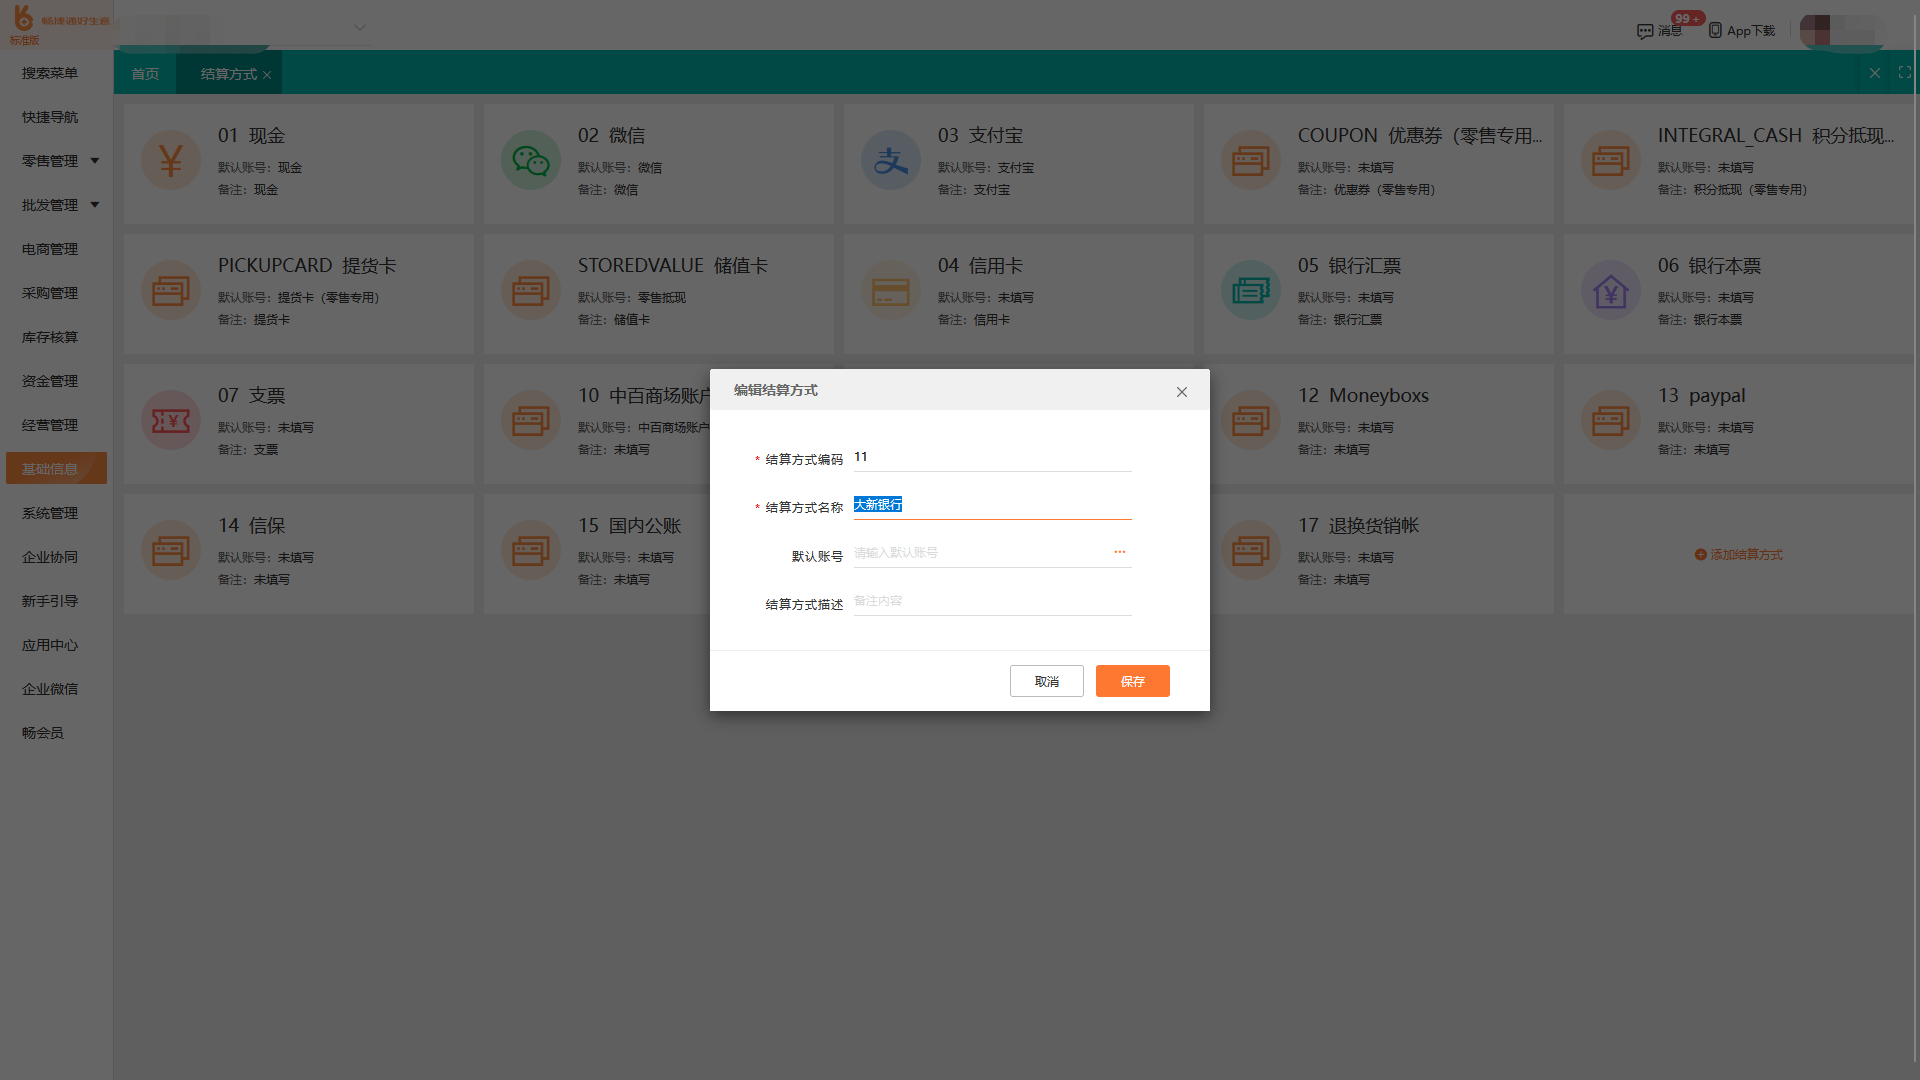Click the 储值卡 STOREDVALUE icon

(529, 290)
